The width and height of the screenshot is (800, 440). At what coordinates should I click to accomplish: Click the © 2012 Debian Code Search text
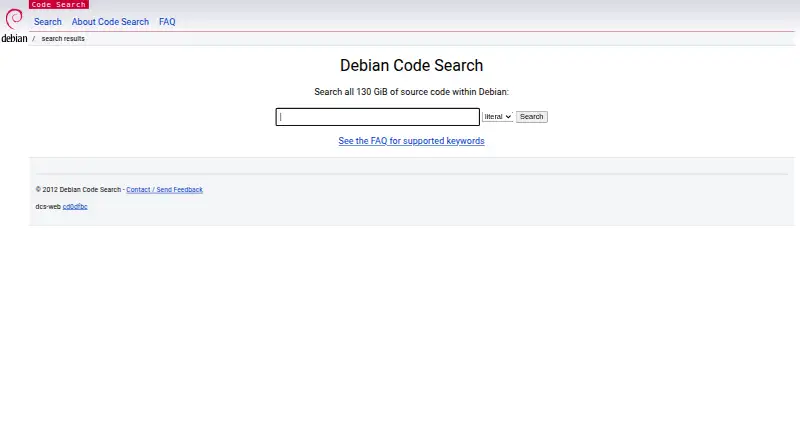pos(78,189)
